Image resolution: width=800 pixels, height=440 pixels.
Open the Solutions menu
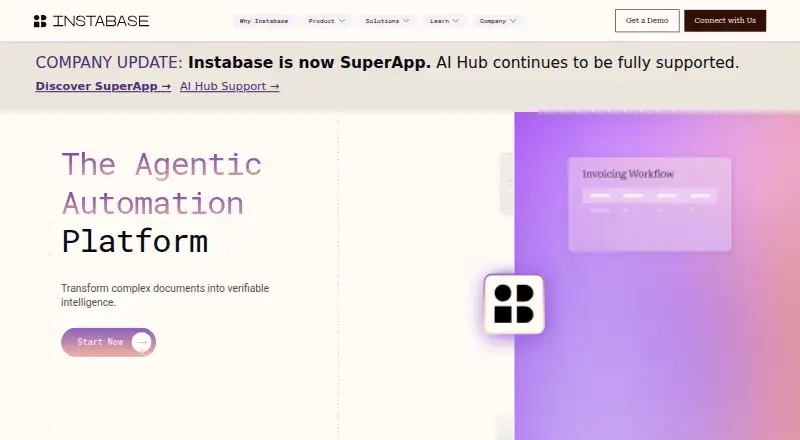coord(387,21)
